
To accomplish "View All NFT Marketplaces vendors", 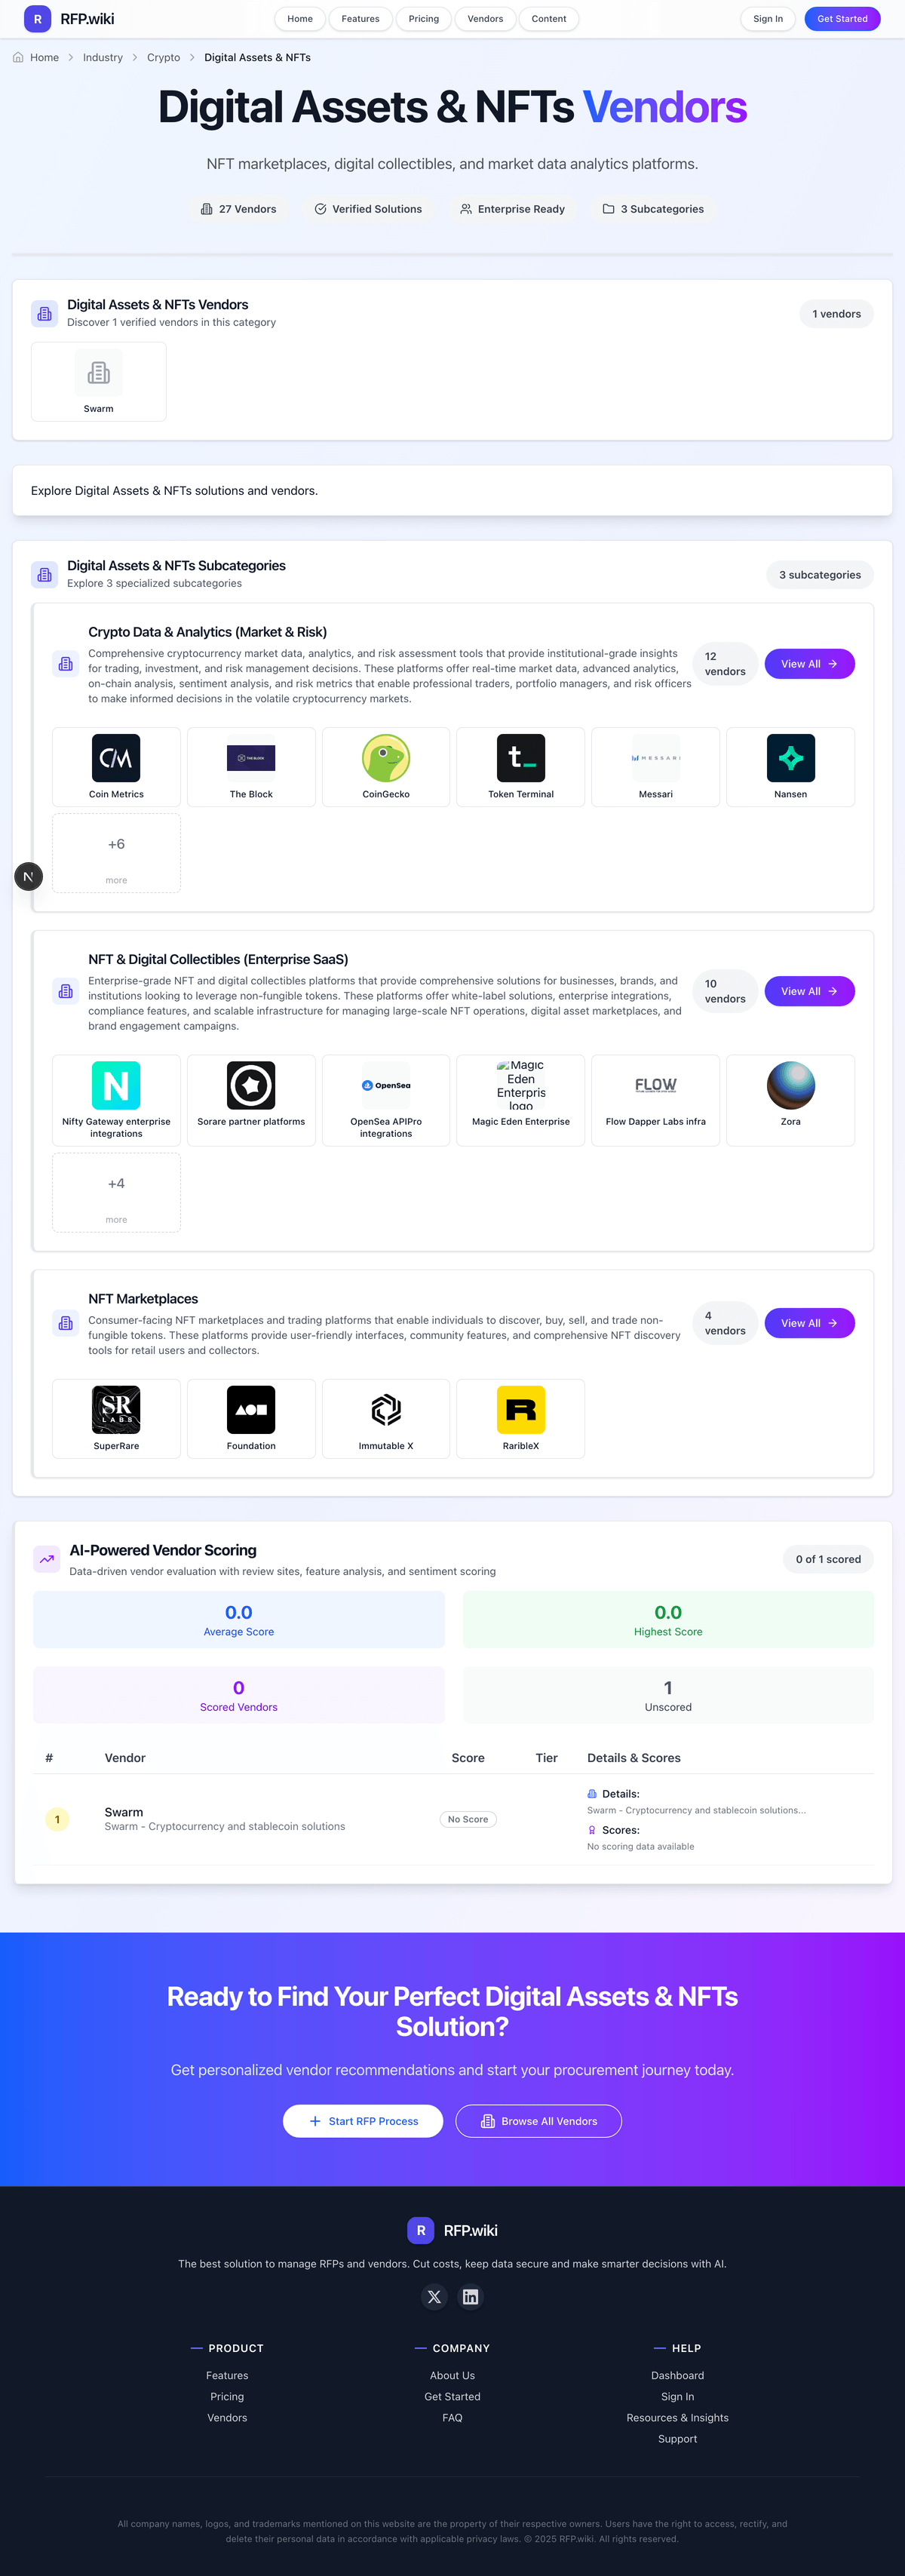I will (809, 1322).
